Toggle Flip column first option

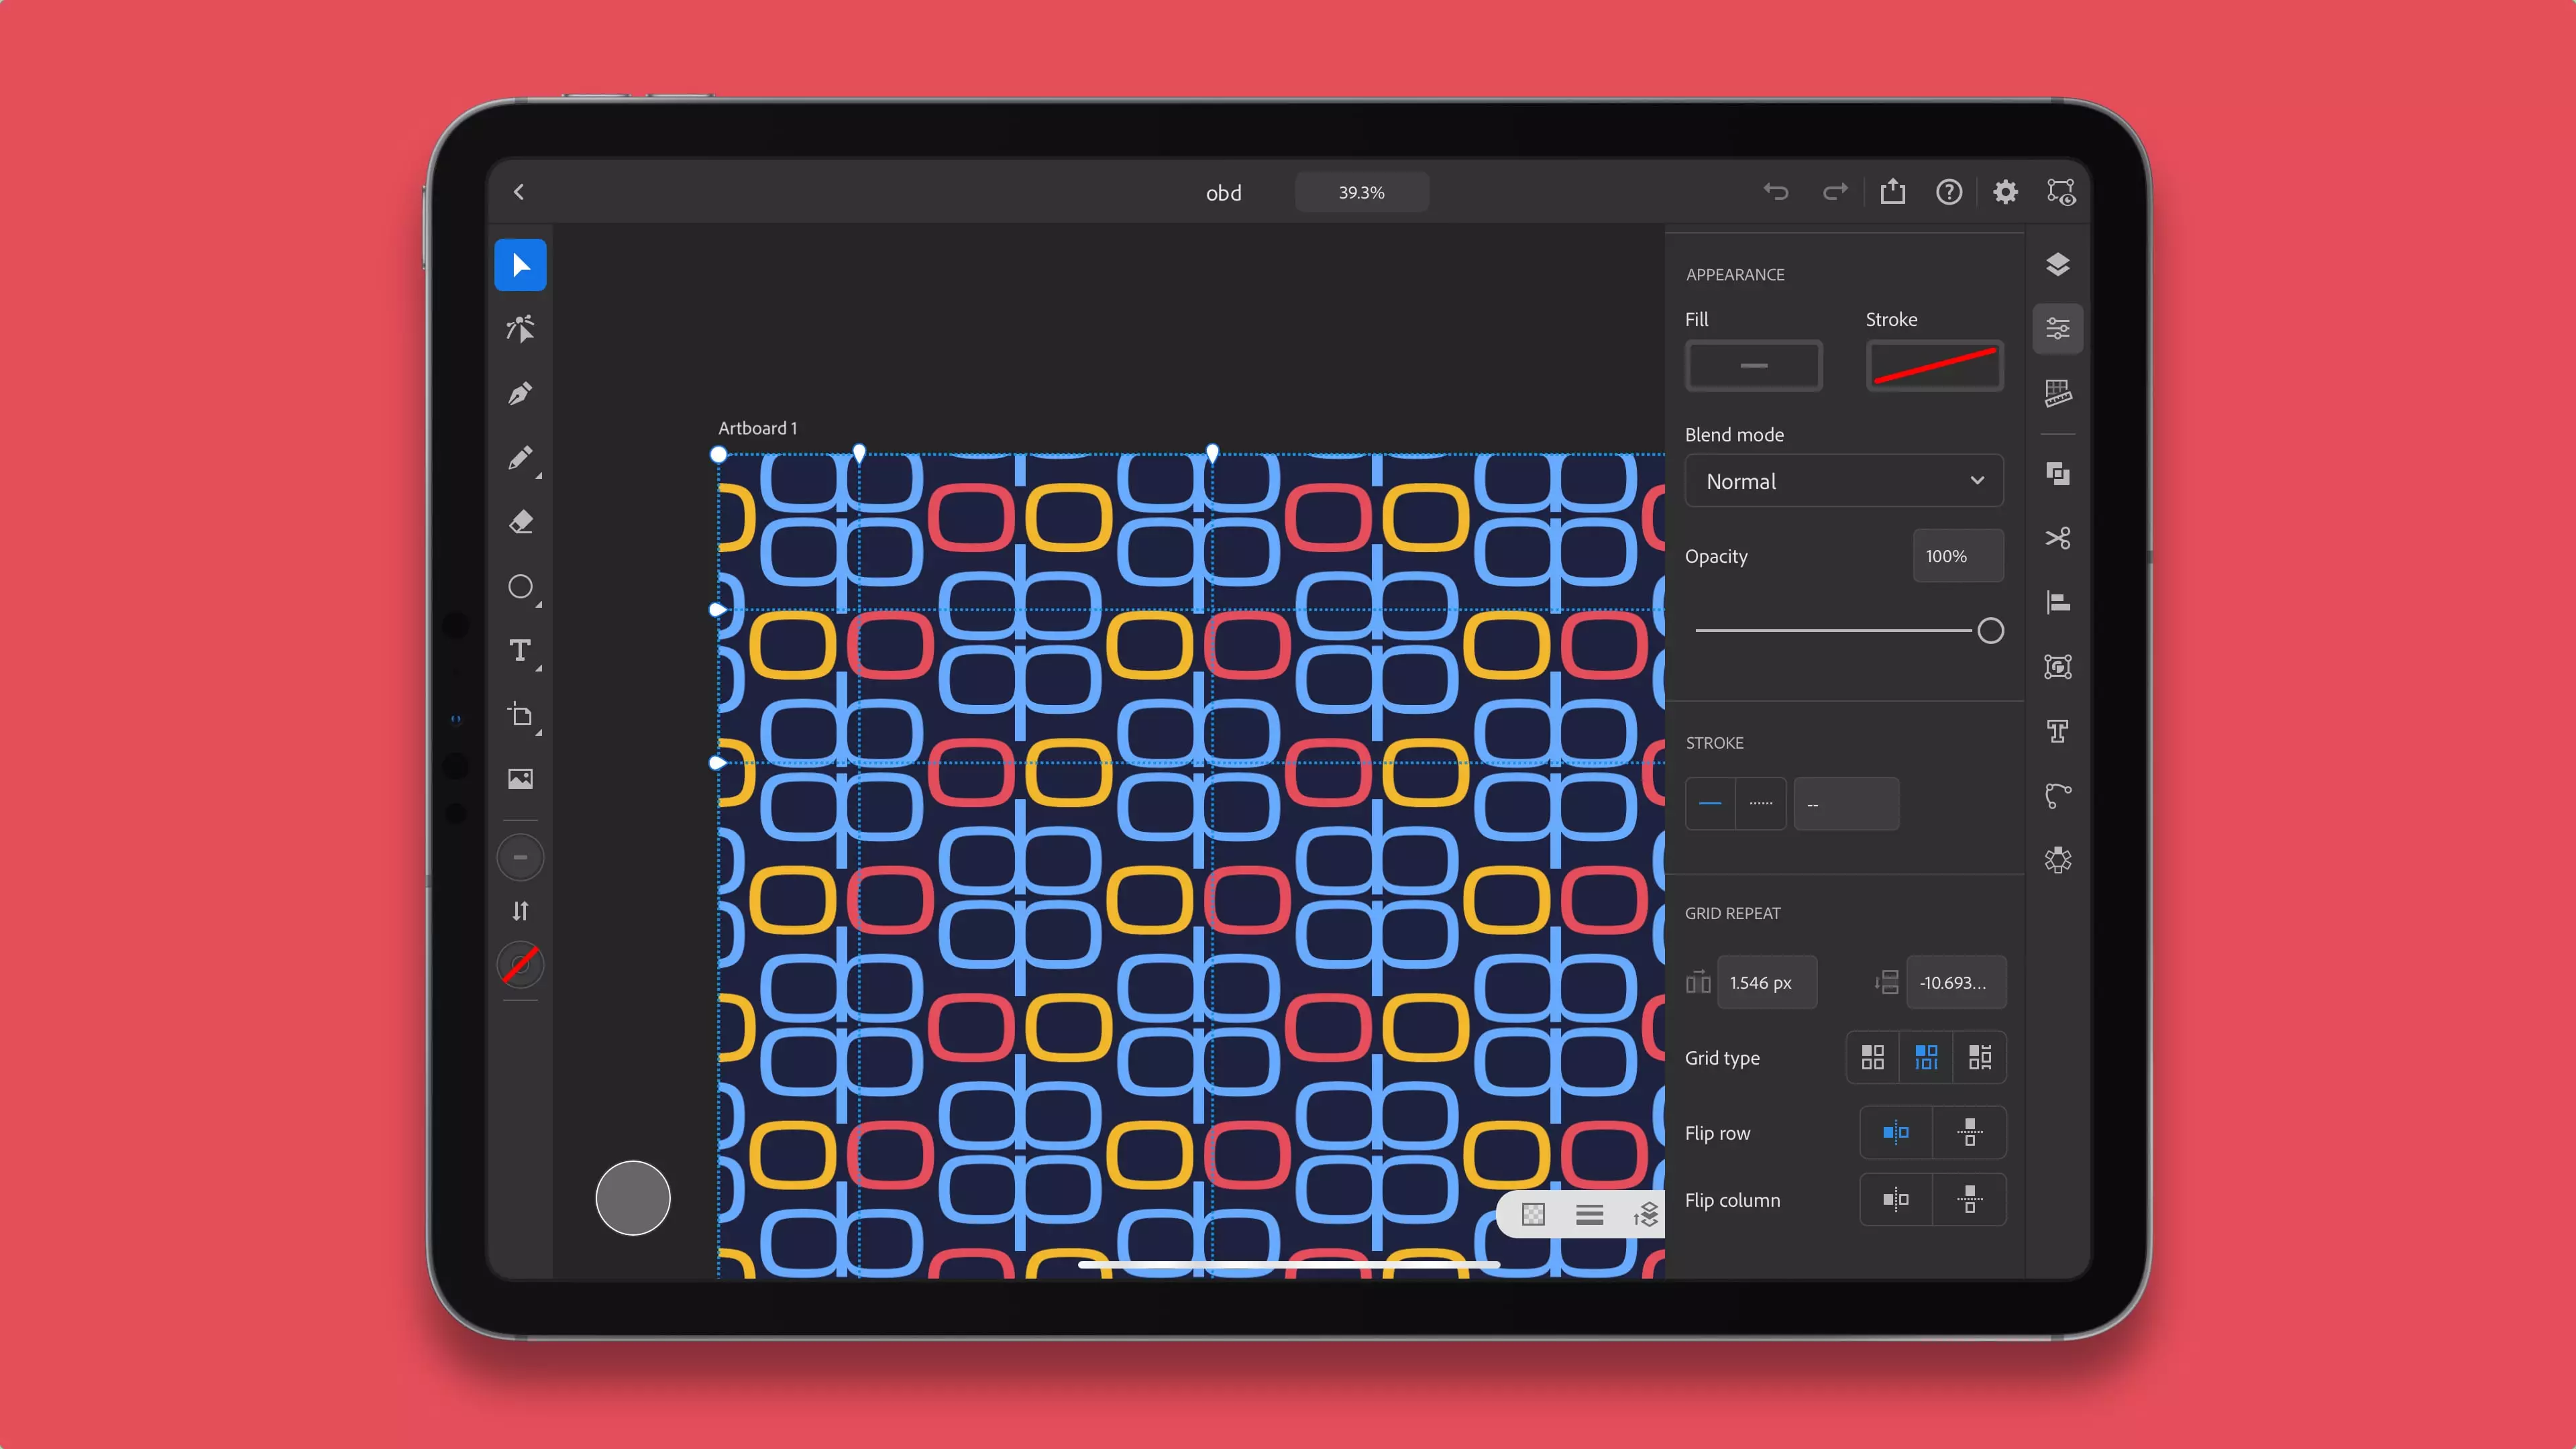click(1896, 1199)
